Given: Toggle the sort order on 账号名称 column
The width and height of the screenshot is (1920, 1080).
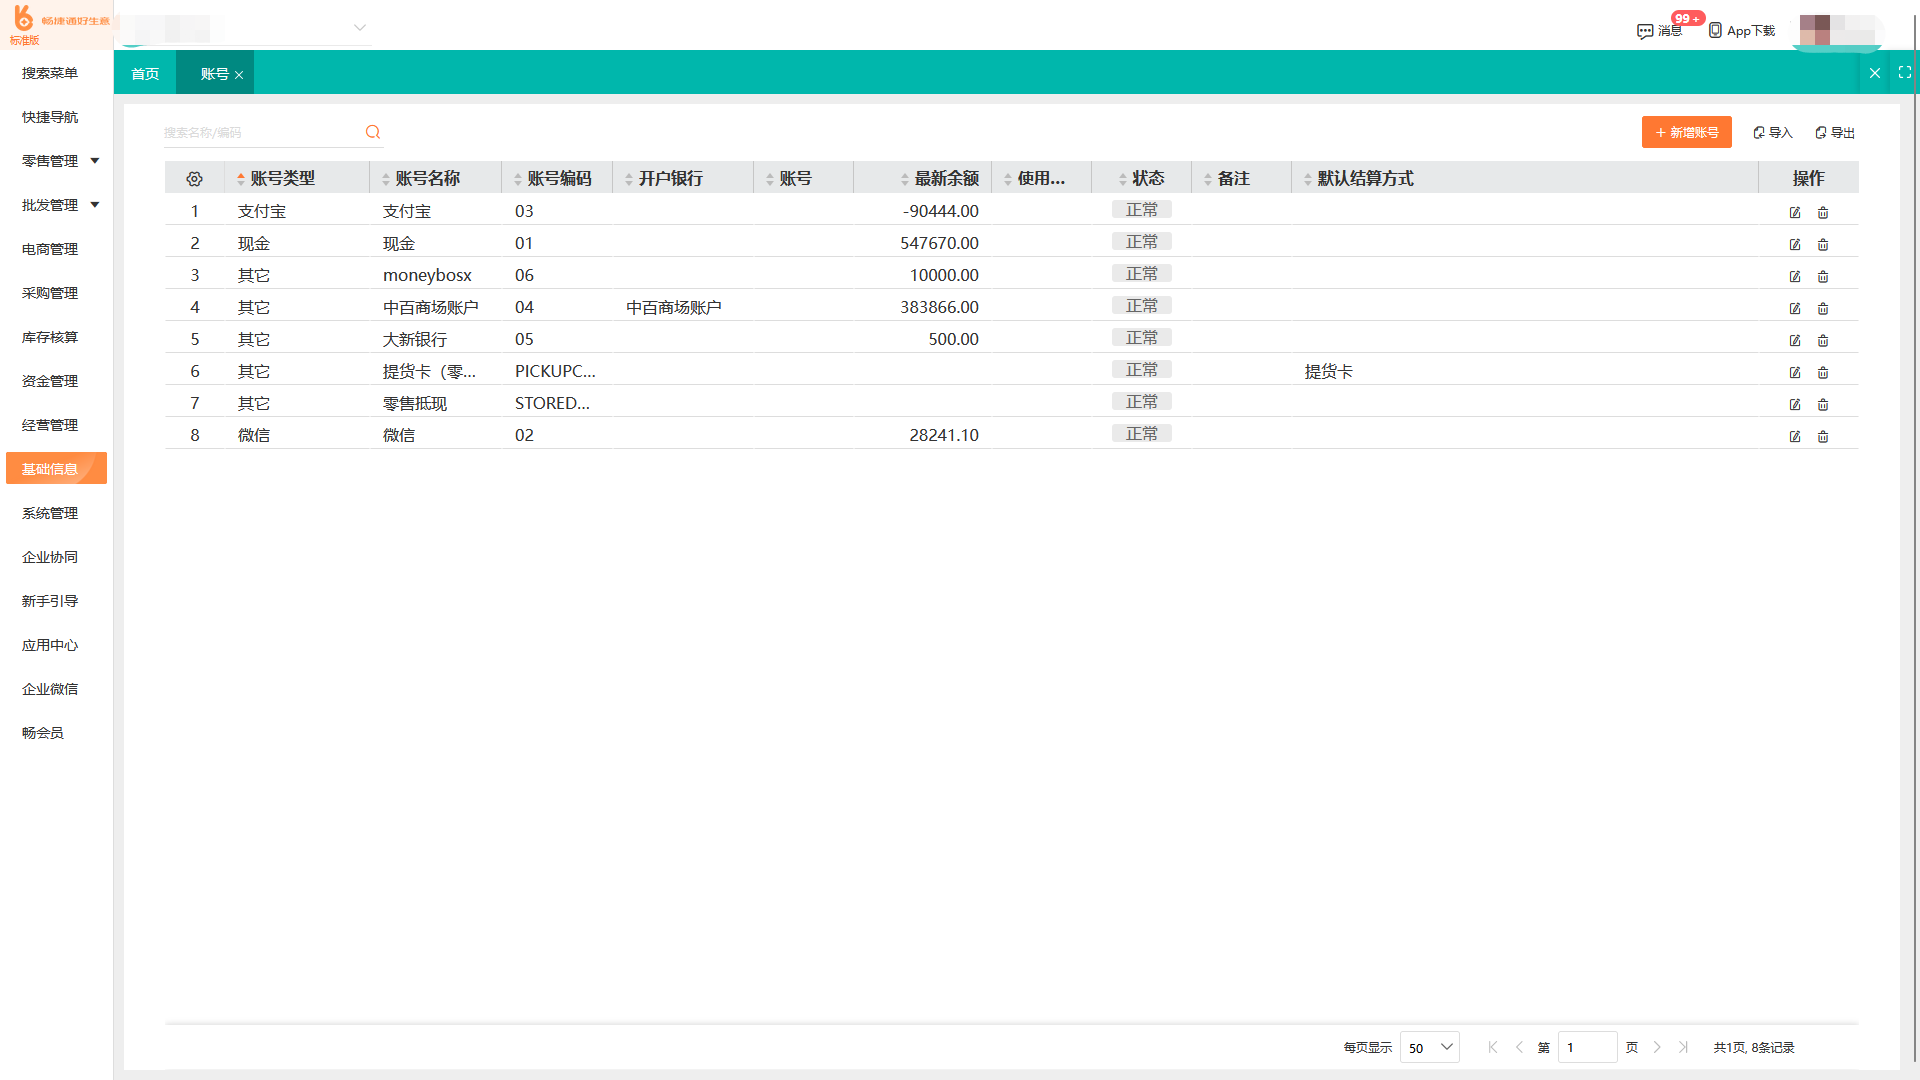Looking at the screenshot, I should tap(382, 178).
